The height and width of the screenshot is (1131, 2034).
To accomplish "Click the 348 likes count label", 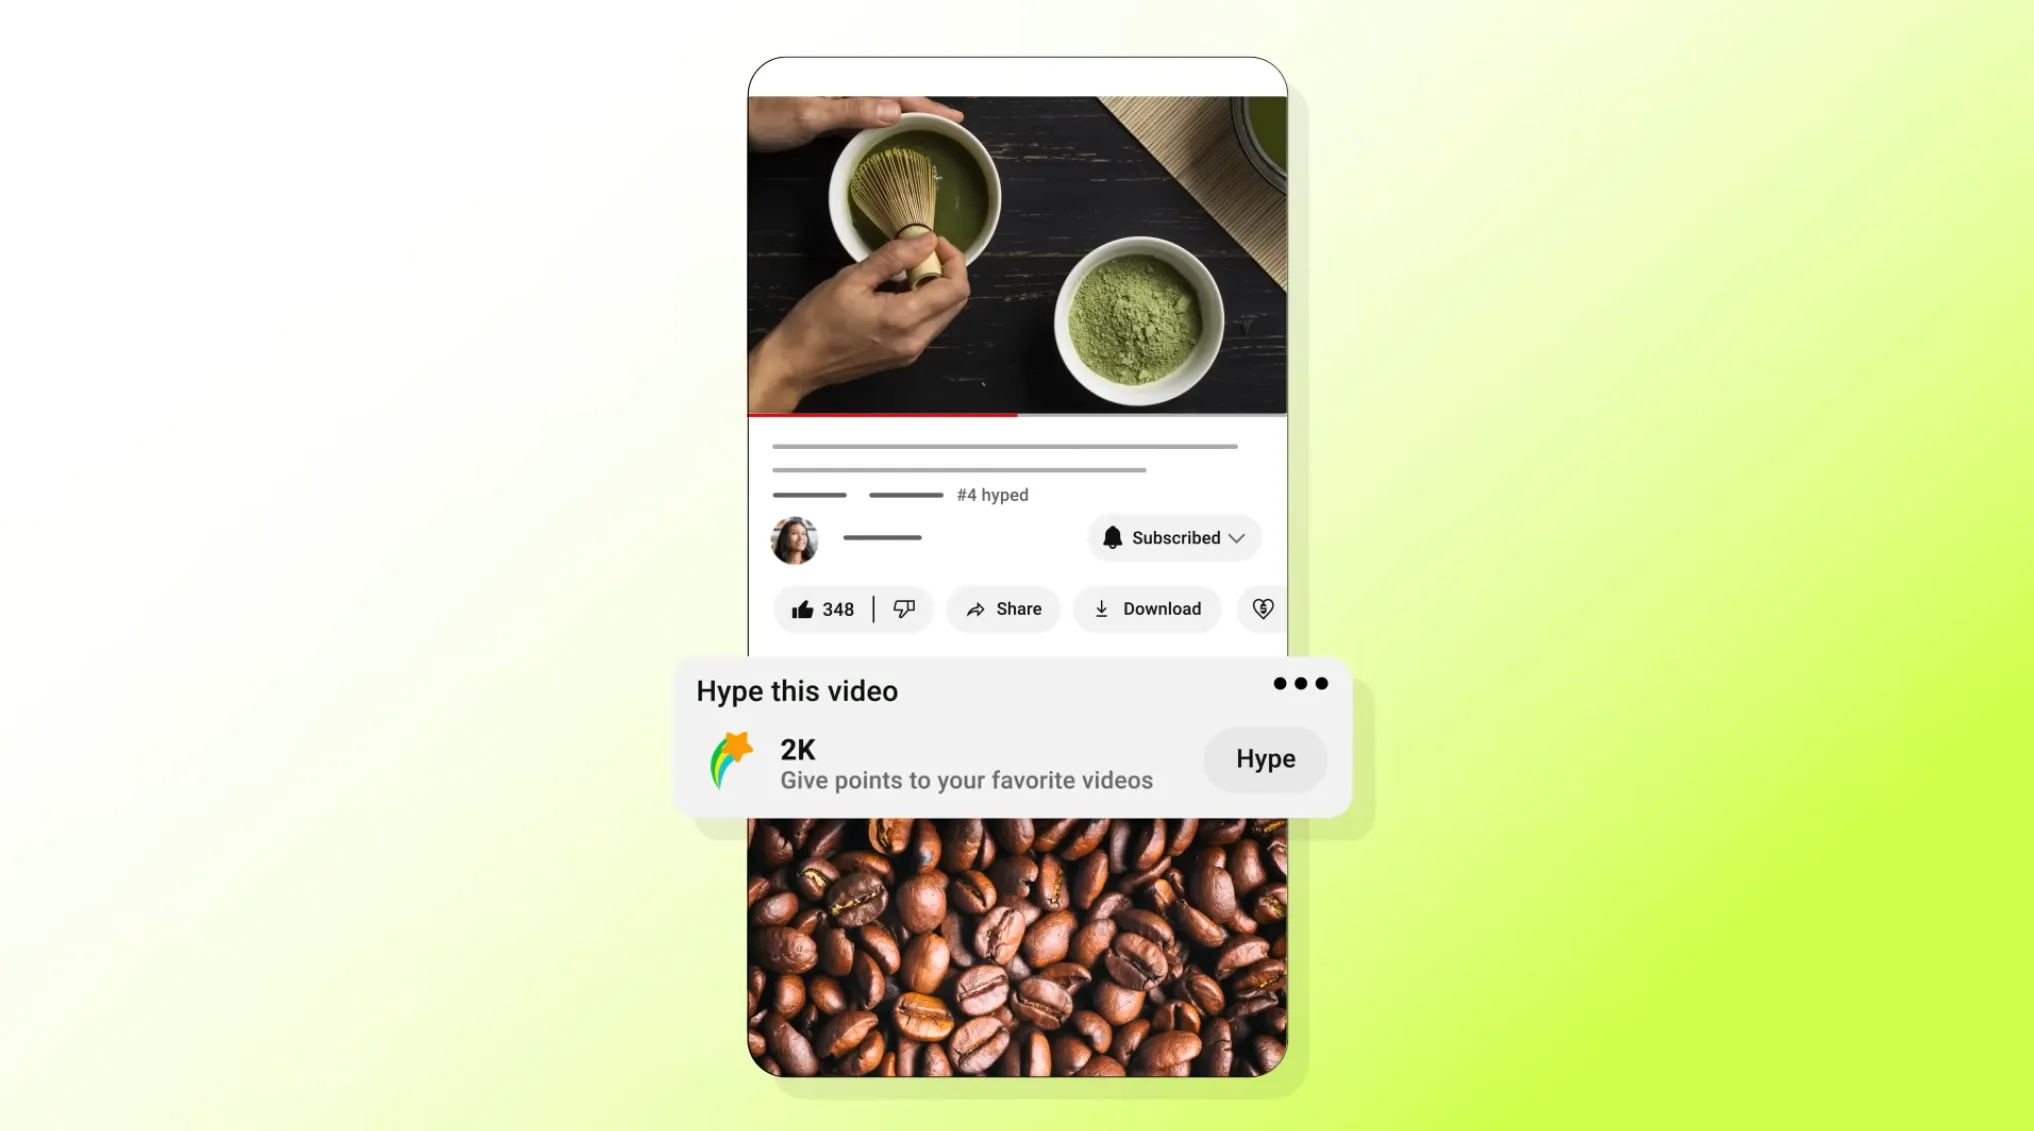I will point(837,609).
